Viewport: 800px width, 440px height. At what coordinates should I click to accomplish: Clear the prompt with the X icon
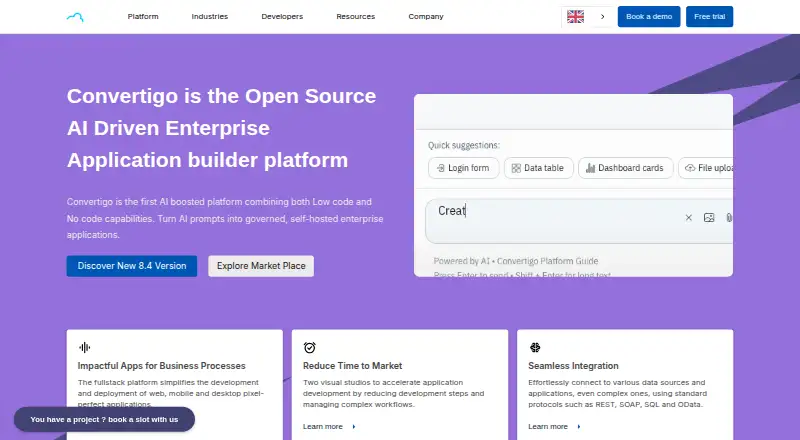[688, 217]
